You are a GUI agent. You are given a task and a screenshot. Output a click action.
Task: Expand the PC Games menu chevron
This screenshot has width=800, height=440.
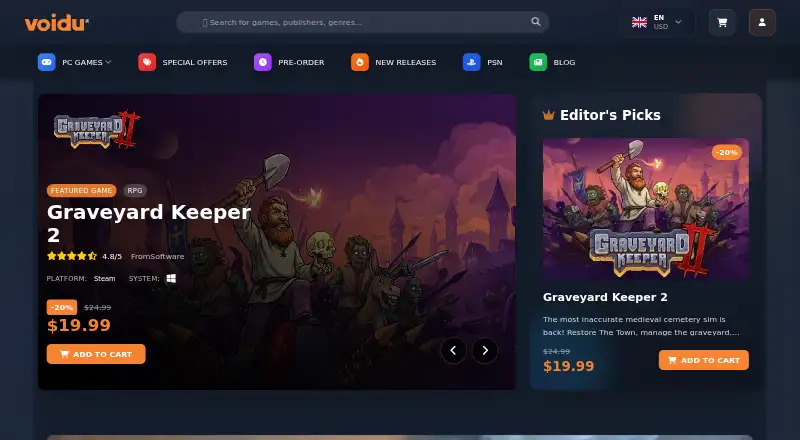point(108,62)
